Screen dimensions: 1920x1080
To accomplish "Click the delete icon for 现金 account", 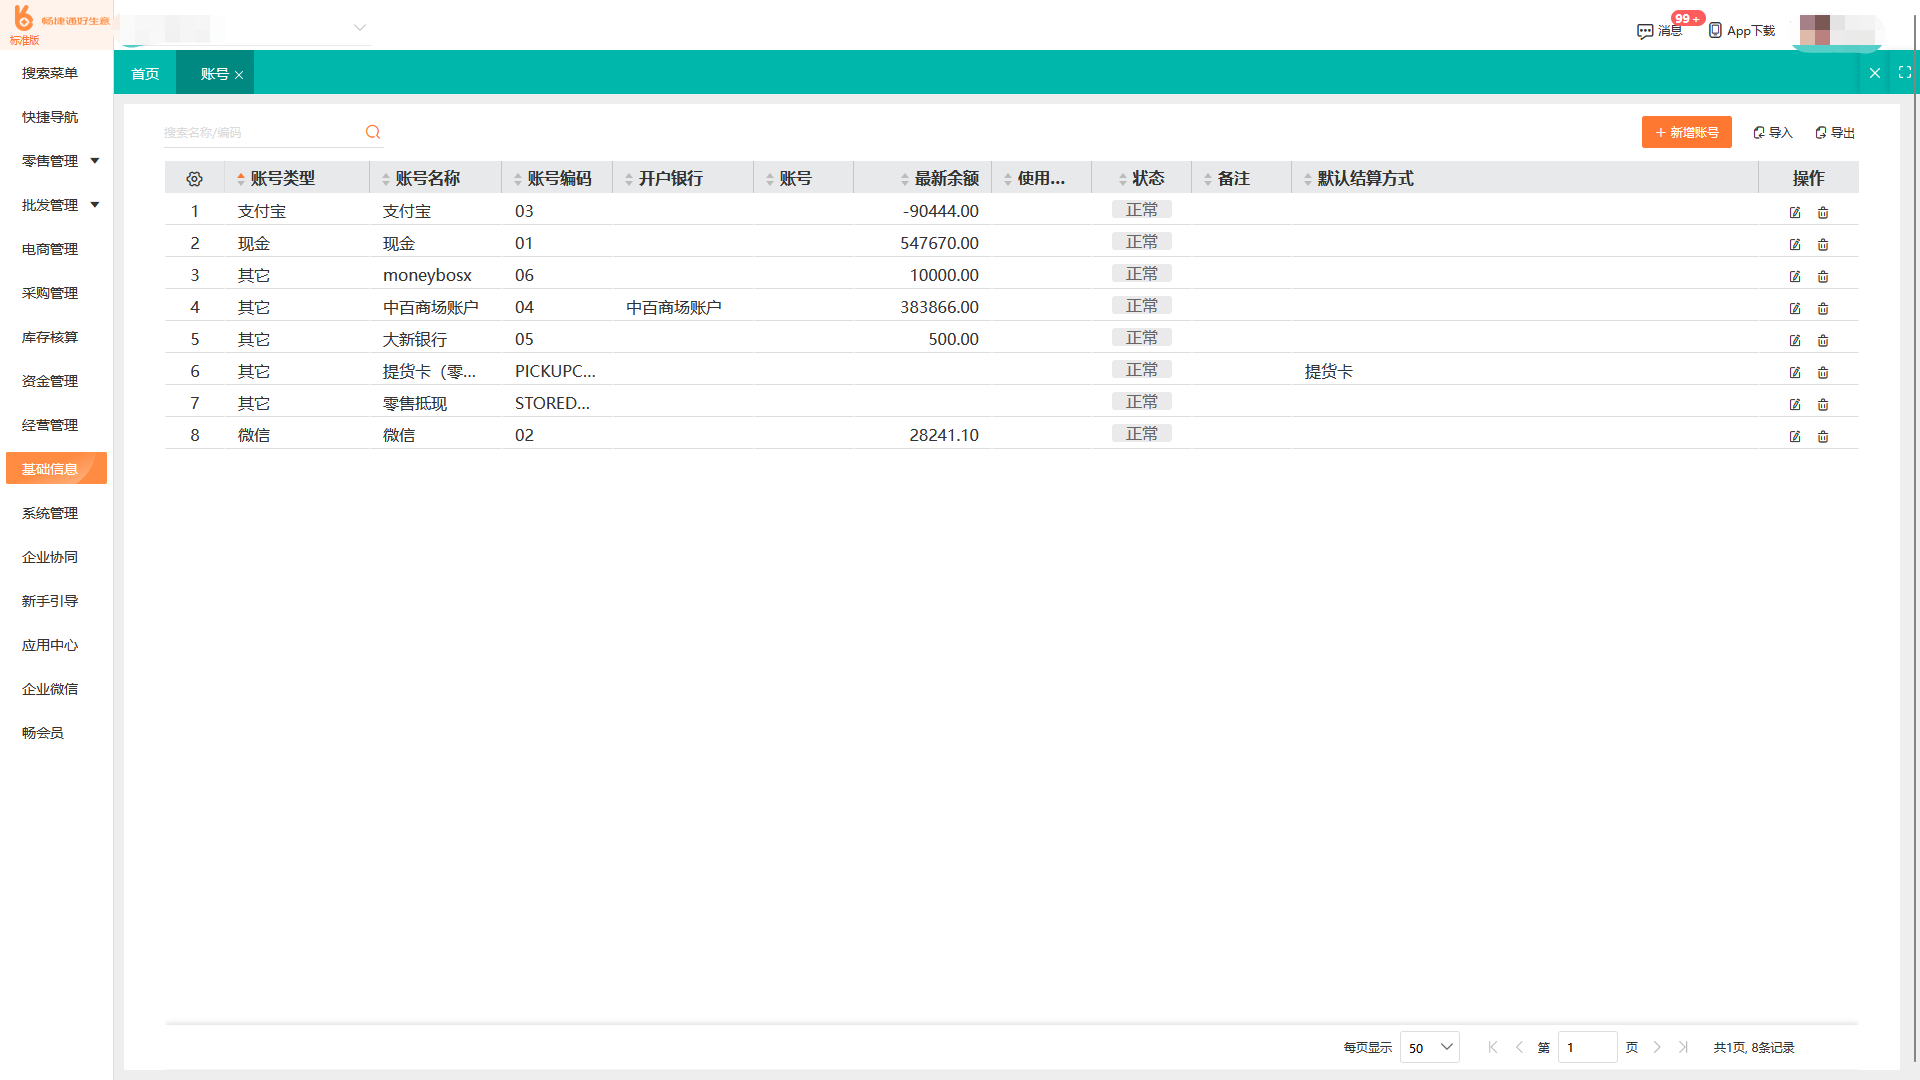I will pyautogui.click(x=1822, y=243).
